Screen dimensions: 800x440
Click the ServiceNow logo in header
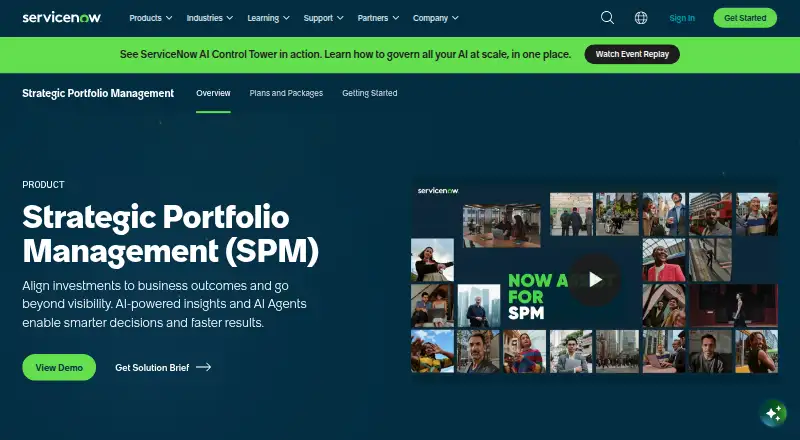(x=62, y=17)
